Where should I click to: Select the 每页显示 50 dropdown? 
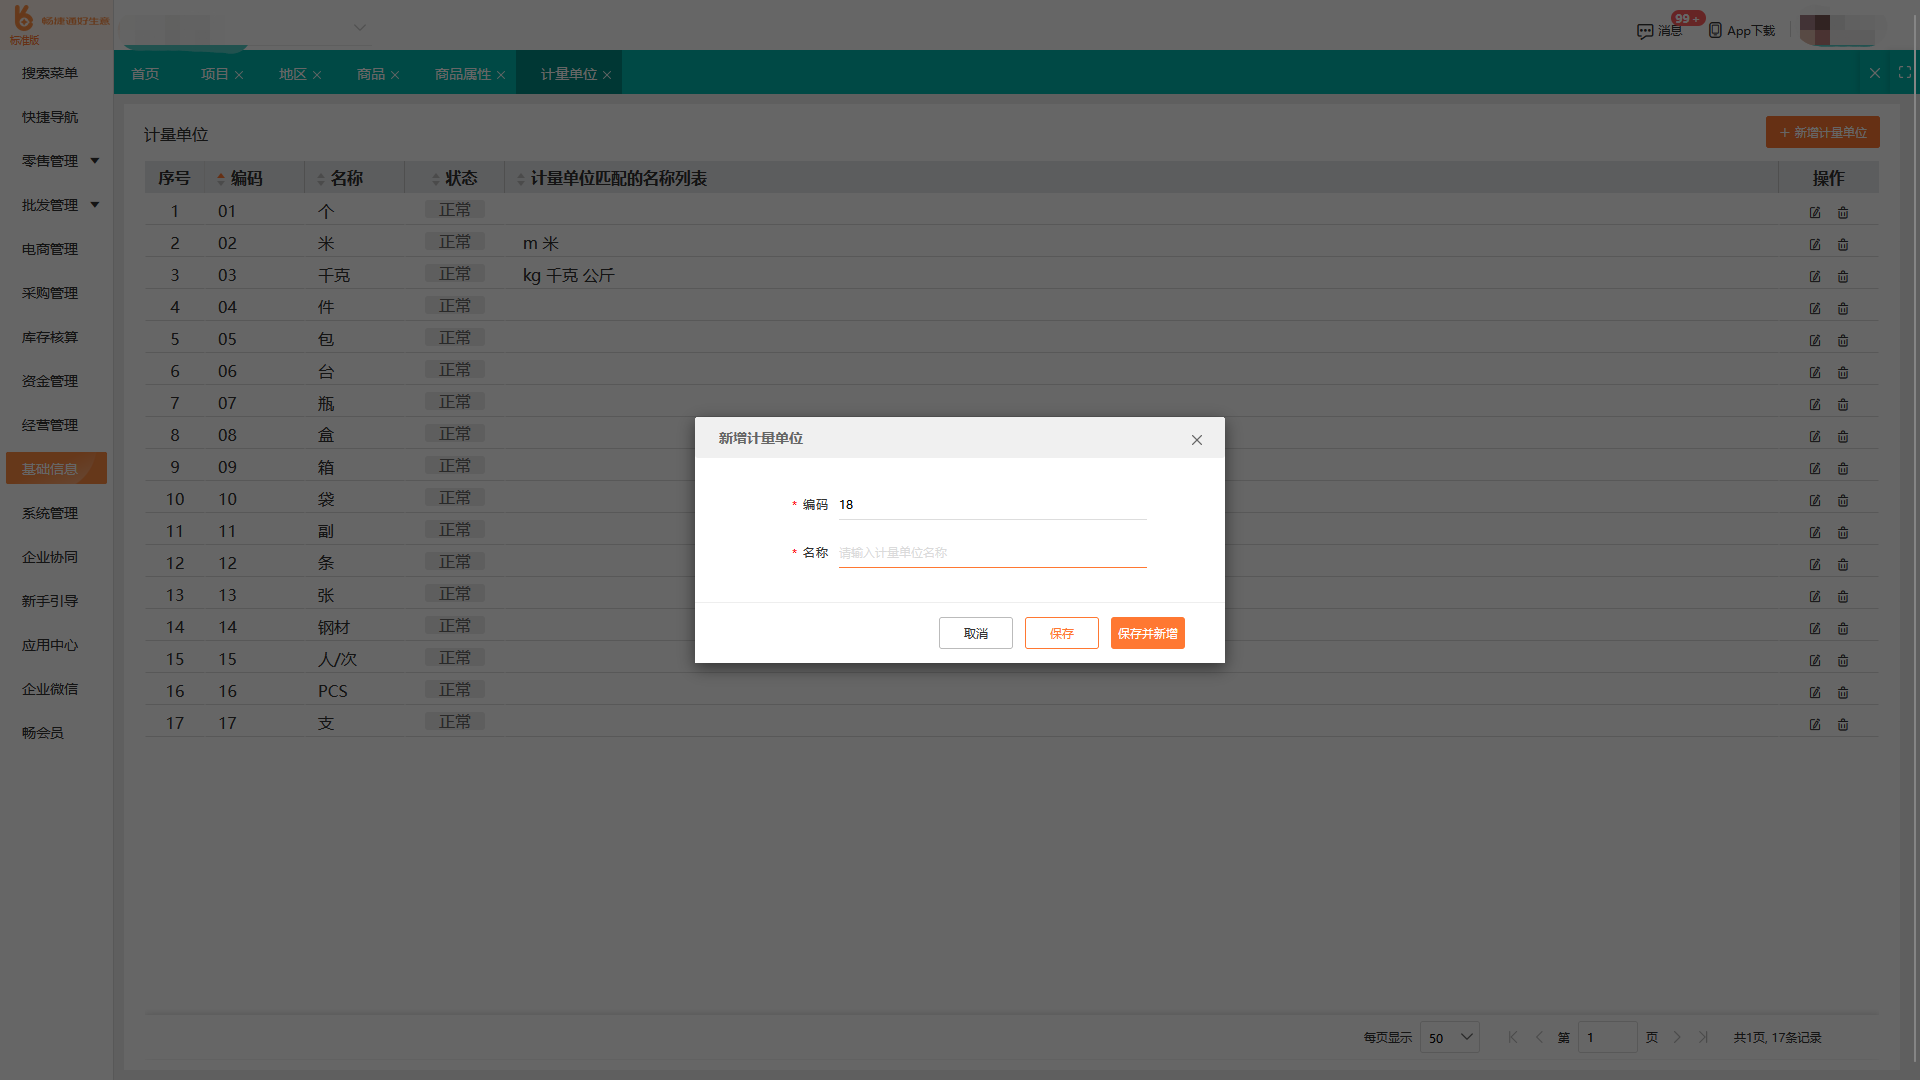coord(1449,1038)
